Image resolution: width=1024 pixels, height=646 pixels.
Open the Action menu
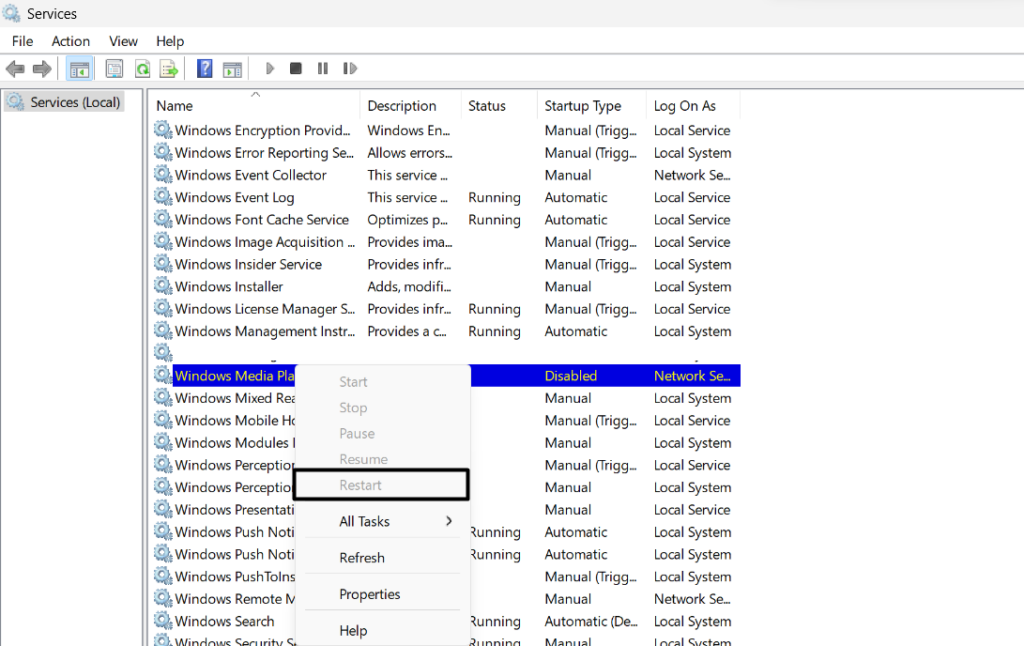pos(70,41)
